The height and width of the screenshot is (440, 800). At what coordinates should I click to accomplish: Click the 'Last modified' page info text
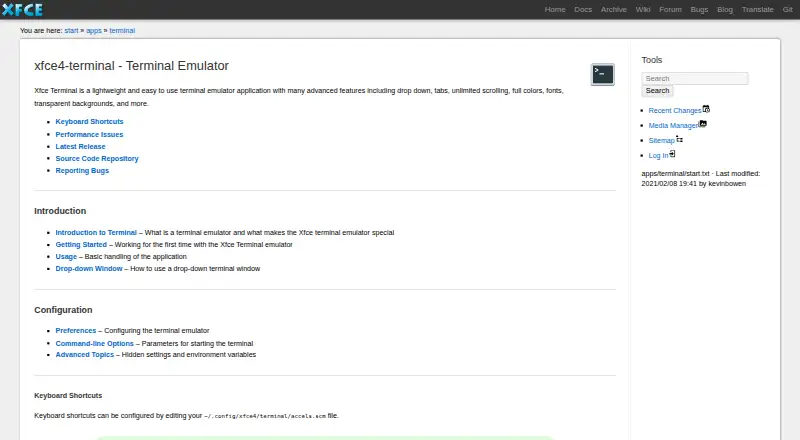701,179
